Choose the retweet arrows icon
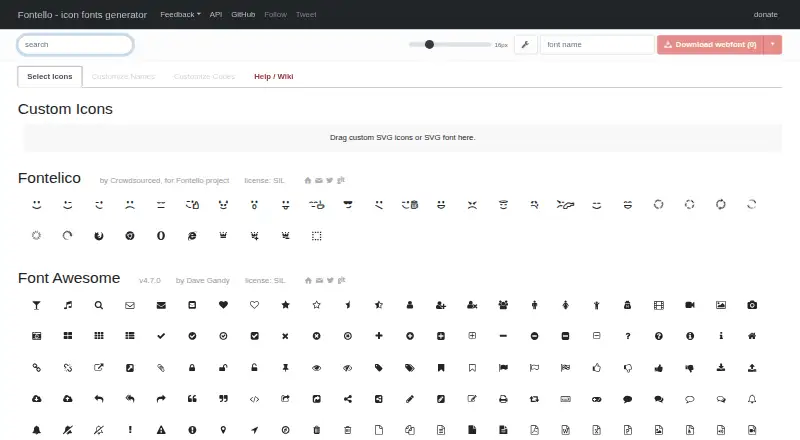 tap(534, 399)
